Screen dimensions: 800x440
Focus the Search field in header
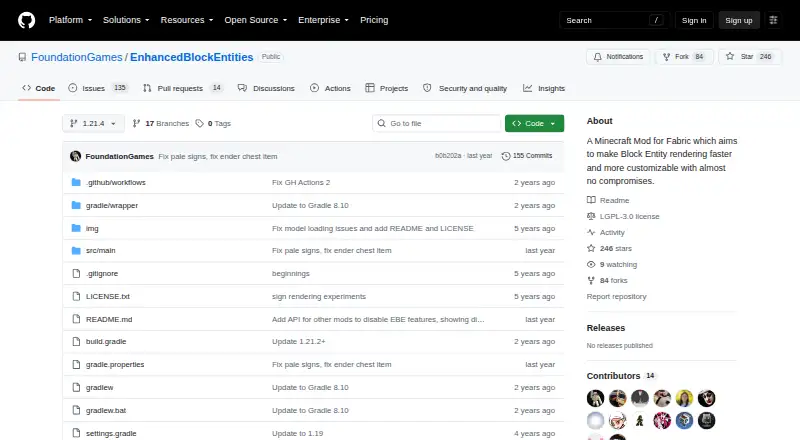click(x=614, y=20)
